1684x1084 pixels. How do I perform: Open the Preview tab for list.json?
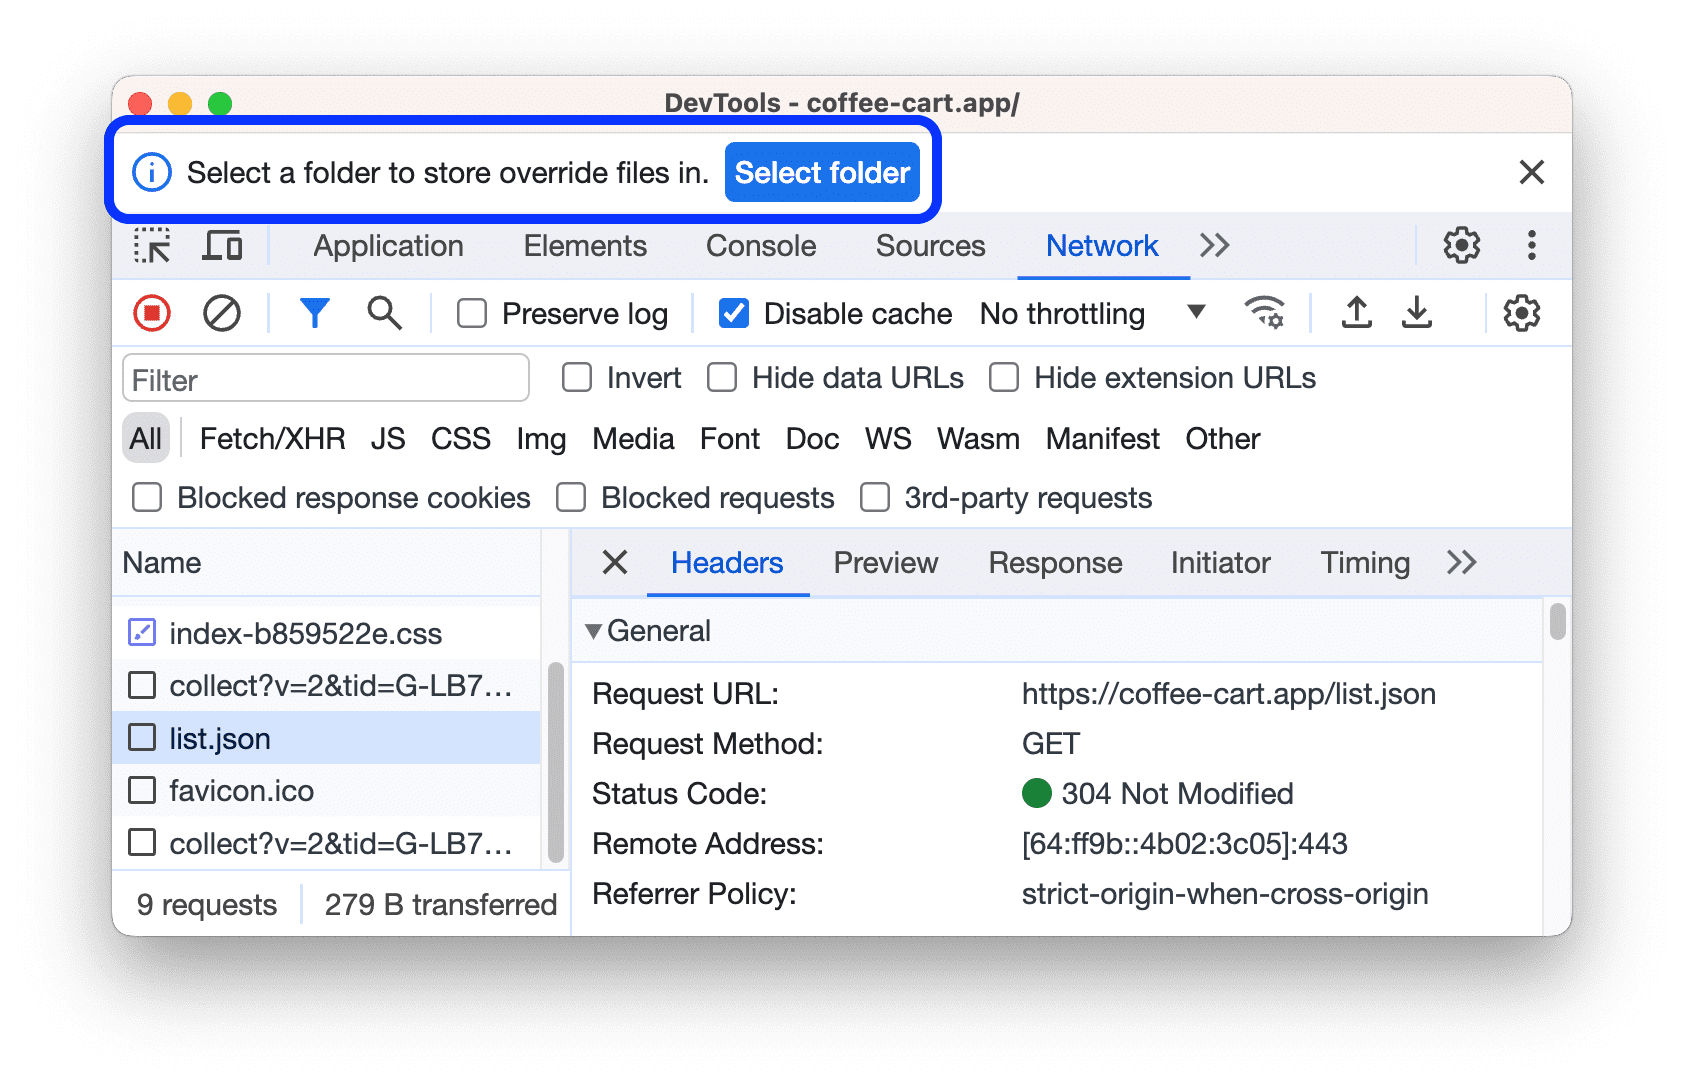pos(884,562)
